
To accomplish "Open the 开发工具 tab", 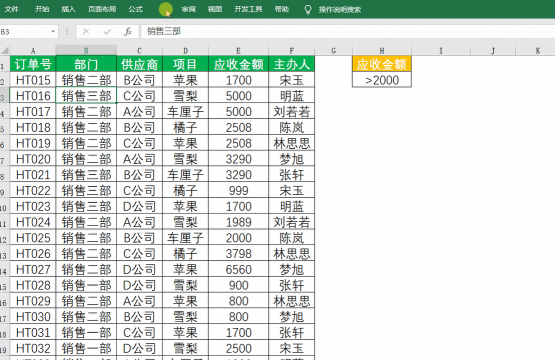I will (x=248, y=9).
